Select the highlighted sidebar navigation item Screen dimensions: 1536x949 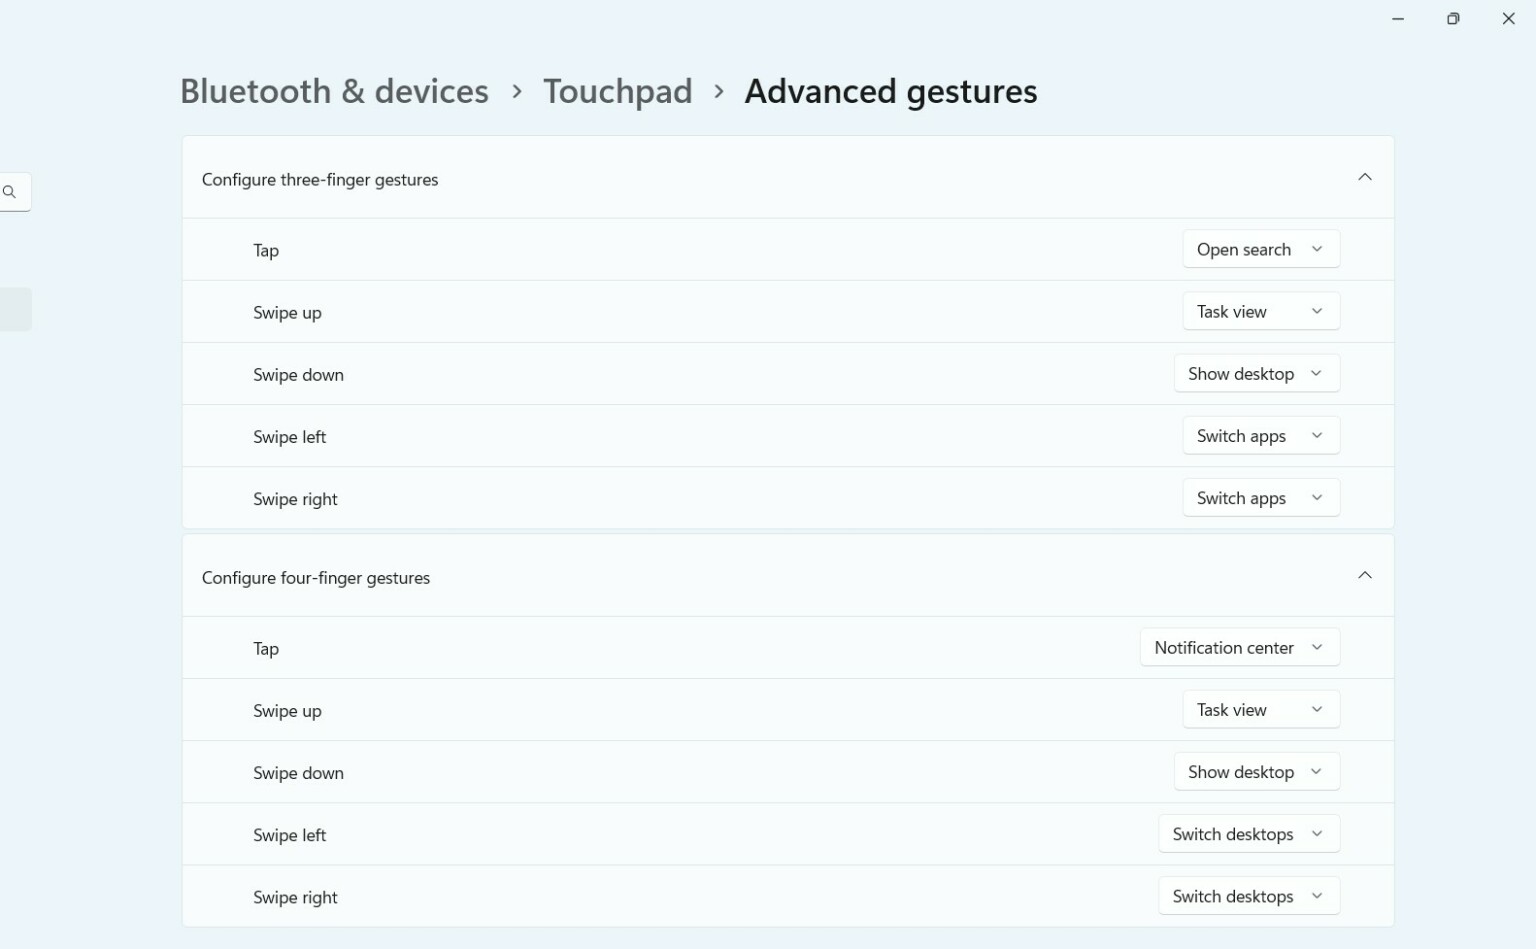coord(16,309)
